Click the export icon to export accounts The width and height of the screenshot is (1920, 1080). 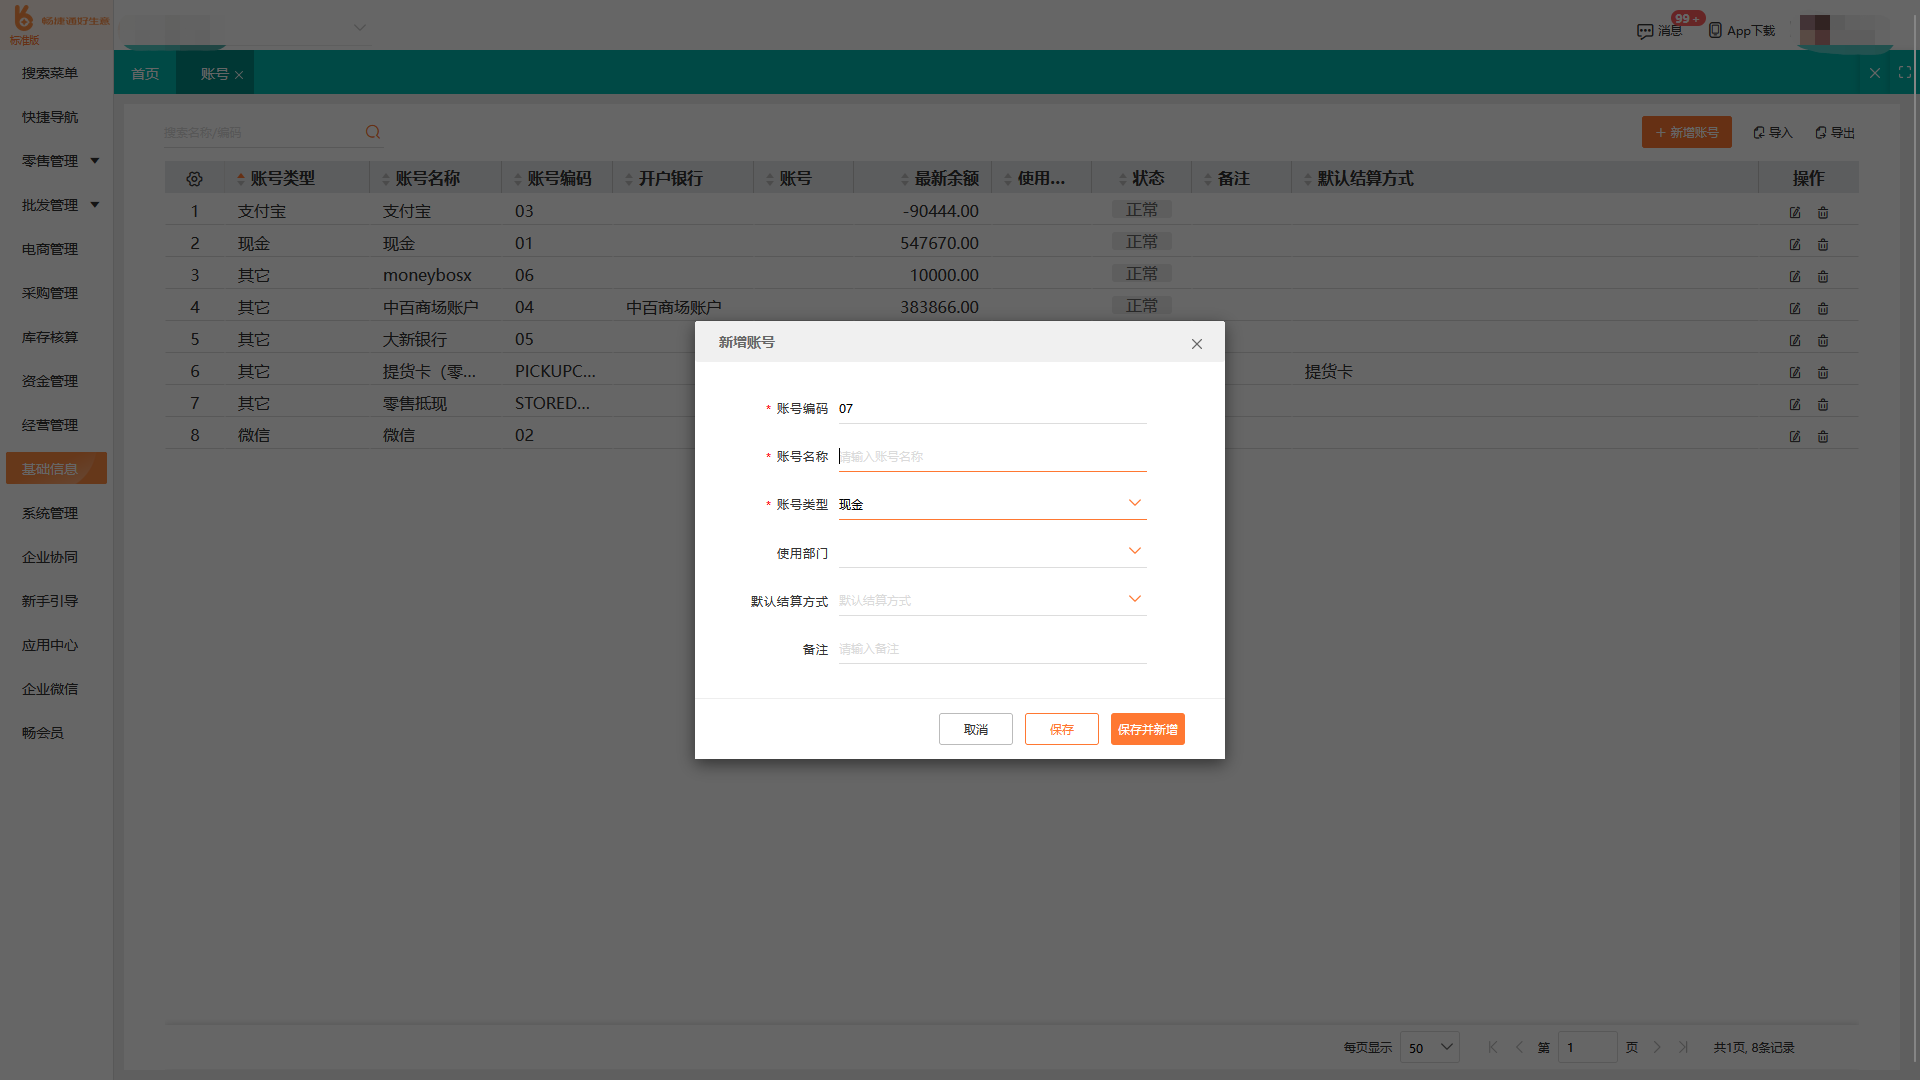1834,132
